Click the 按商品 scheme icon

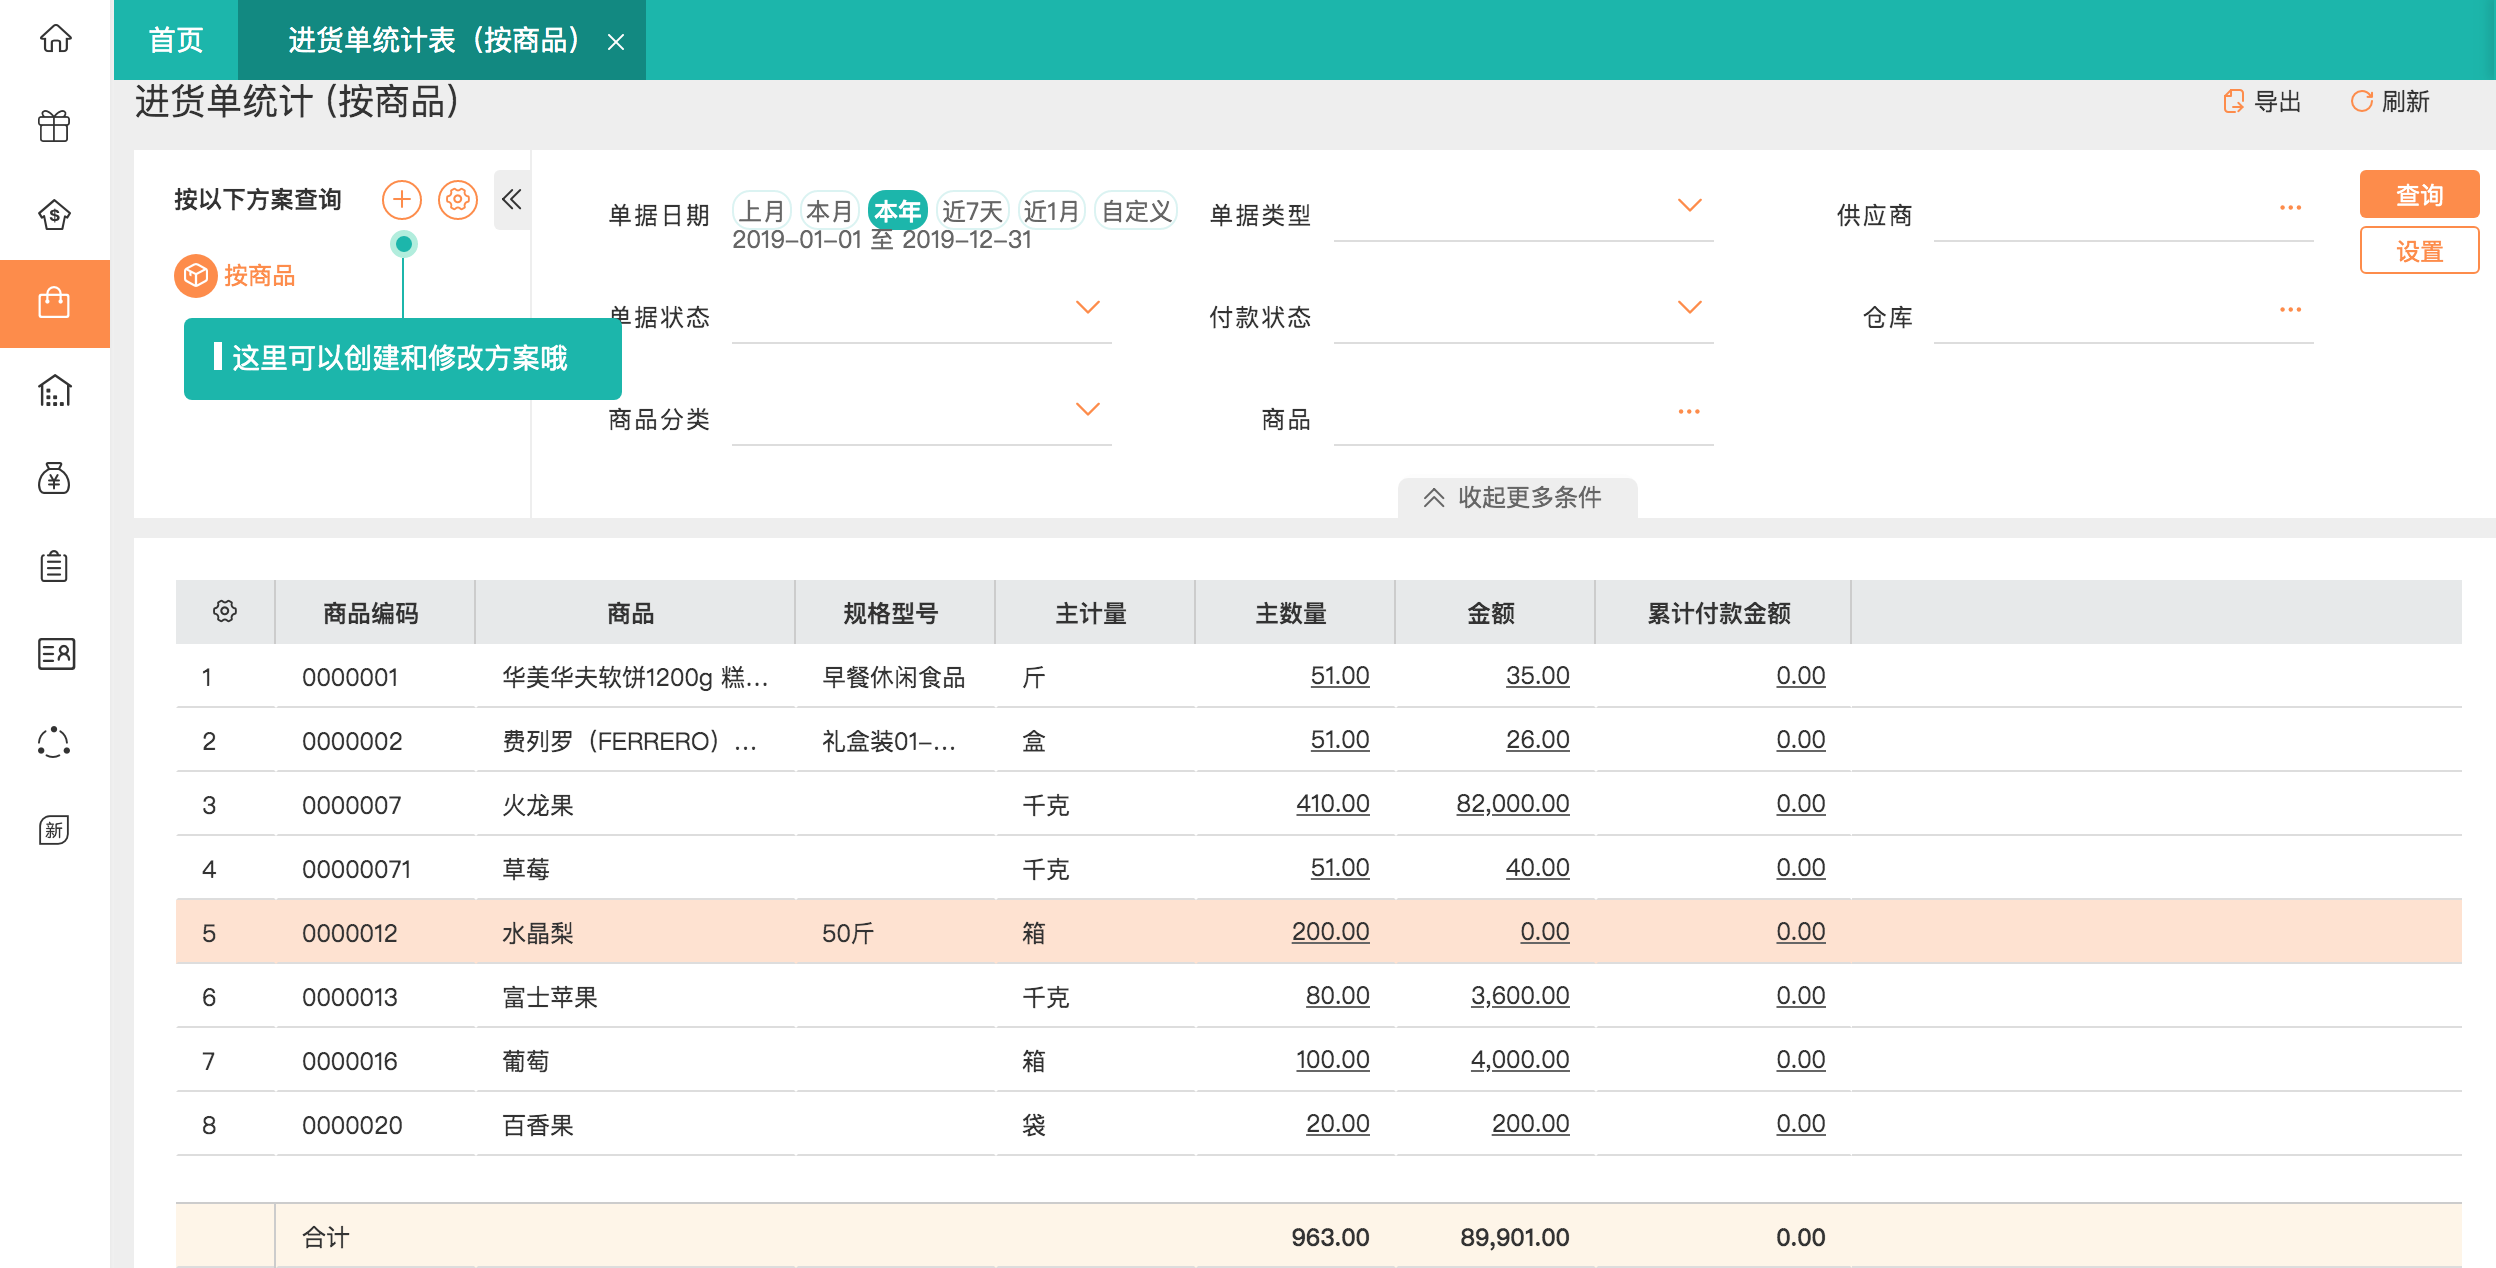click(196, 275)
